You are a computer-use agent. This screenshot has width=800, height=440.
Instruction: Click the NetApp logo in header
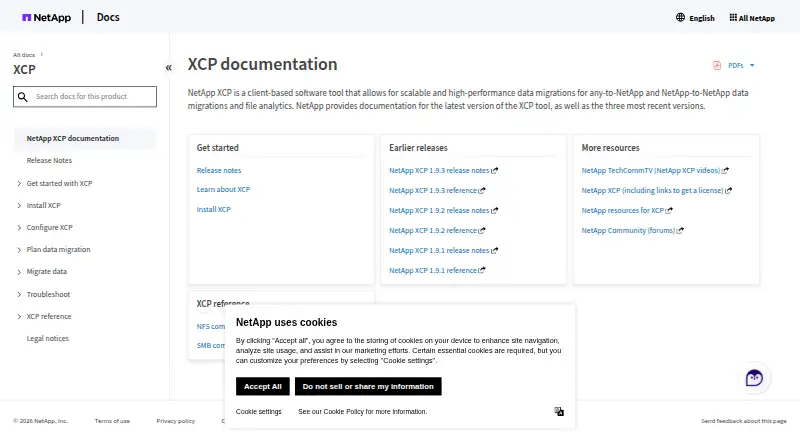[46, 17]
